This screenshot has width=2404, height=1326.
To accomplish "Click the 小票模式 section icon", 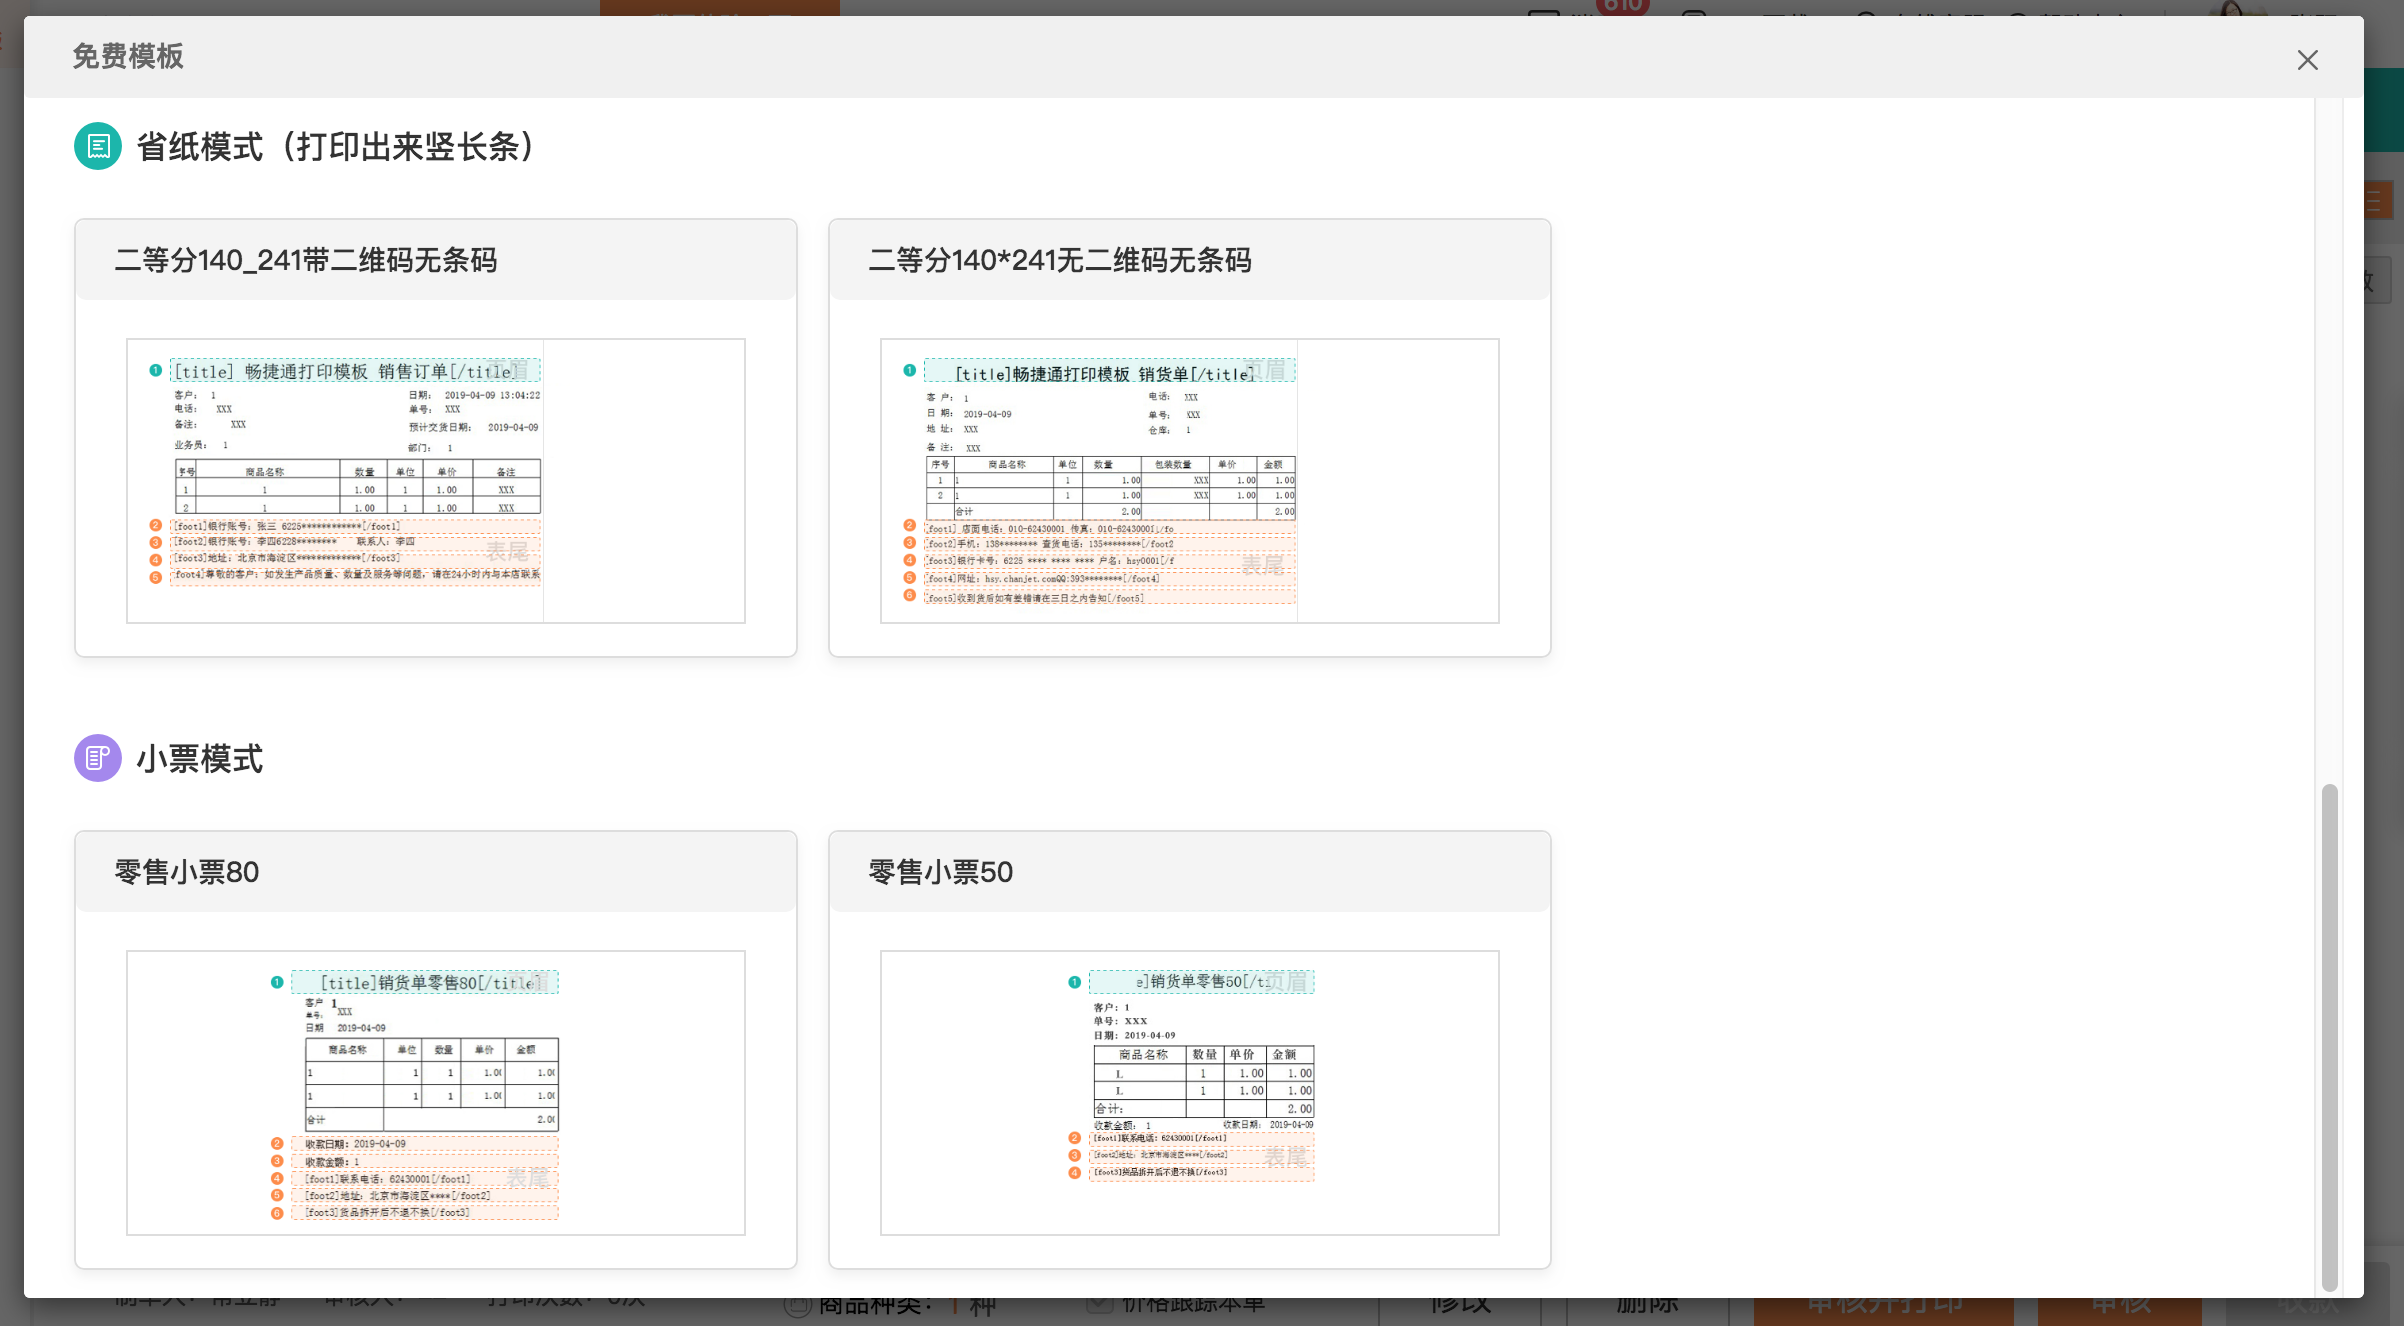I will (95, 758).
